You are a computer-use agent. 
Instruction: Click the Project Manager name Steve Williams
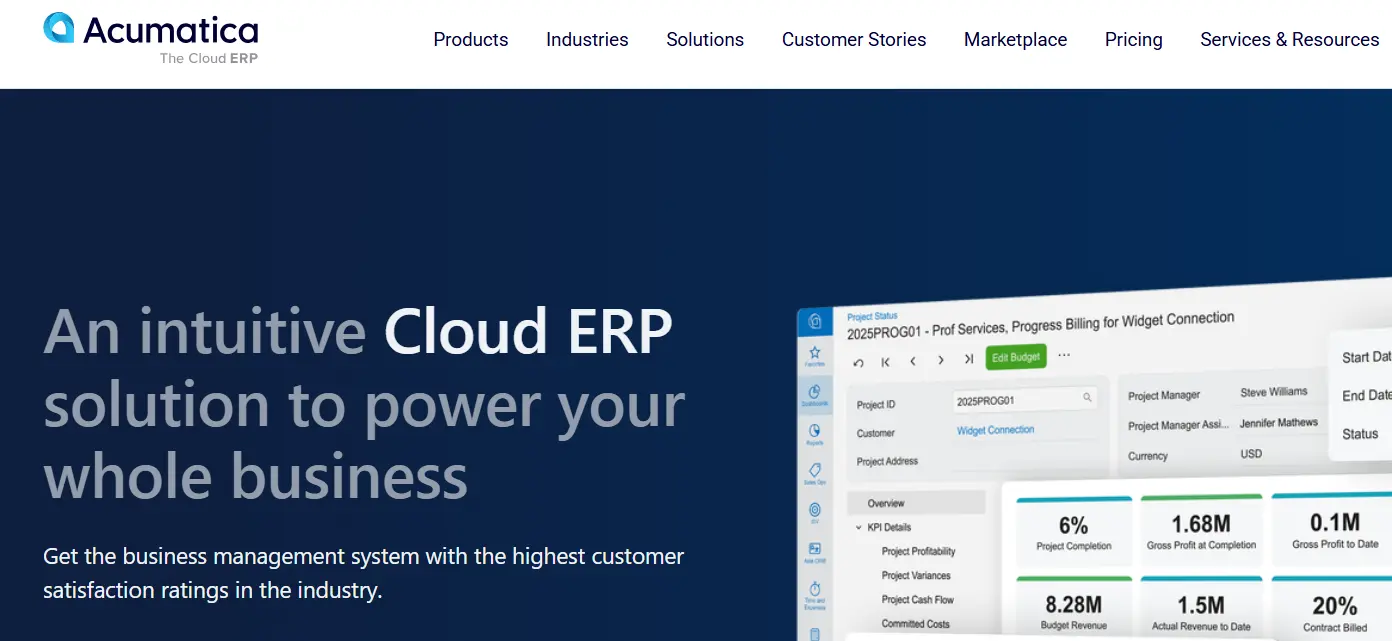click(x=1273, y=392)
